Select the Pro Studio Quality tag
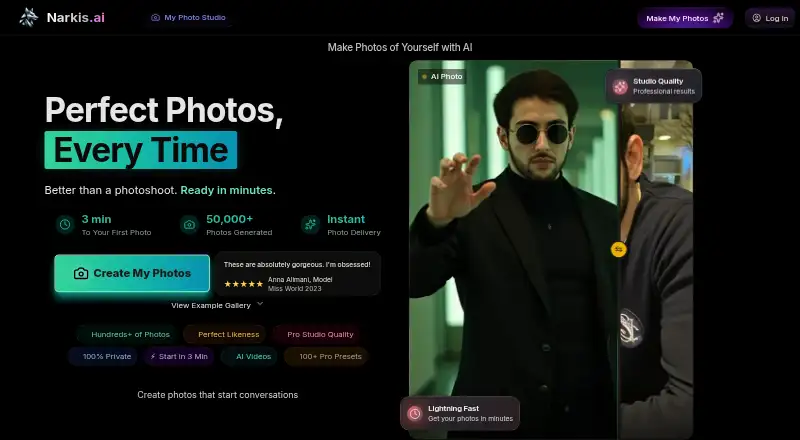The image size is (800, 440). (x=316, y=334)
